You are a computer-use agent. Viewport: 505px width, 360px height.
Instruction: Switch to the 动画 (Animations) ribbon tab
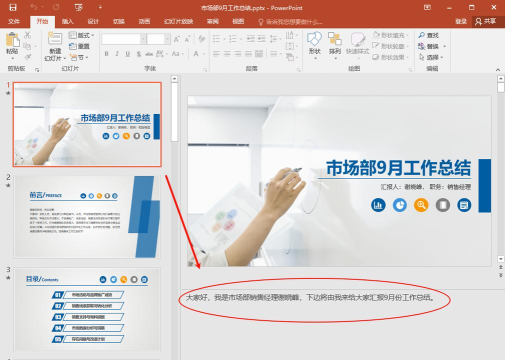click(x=144, y=22)
